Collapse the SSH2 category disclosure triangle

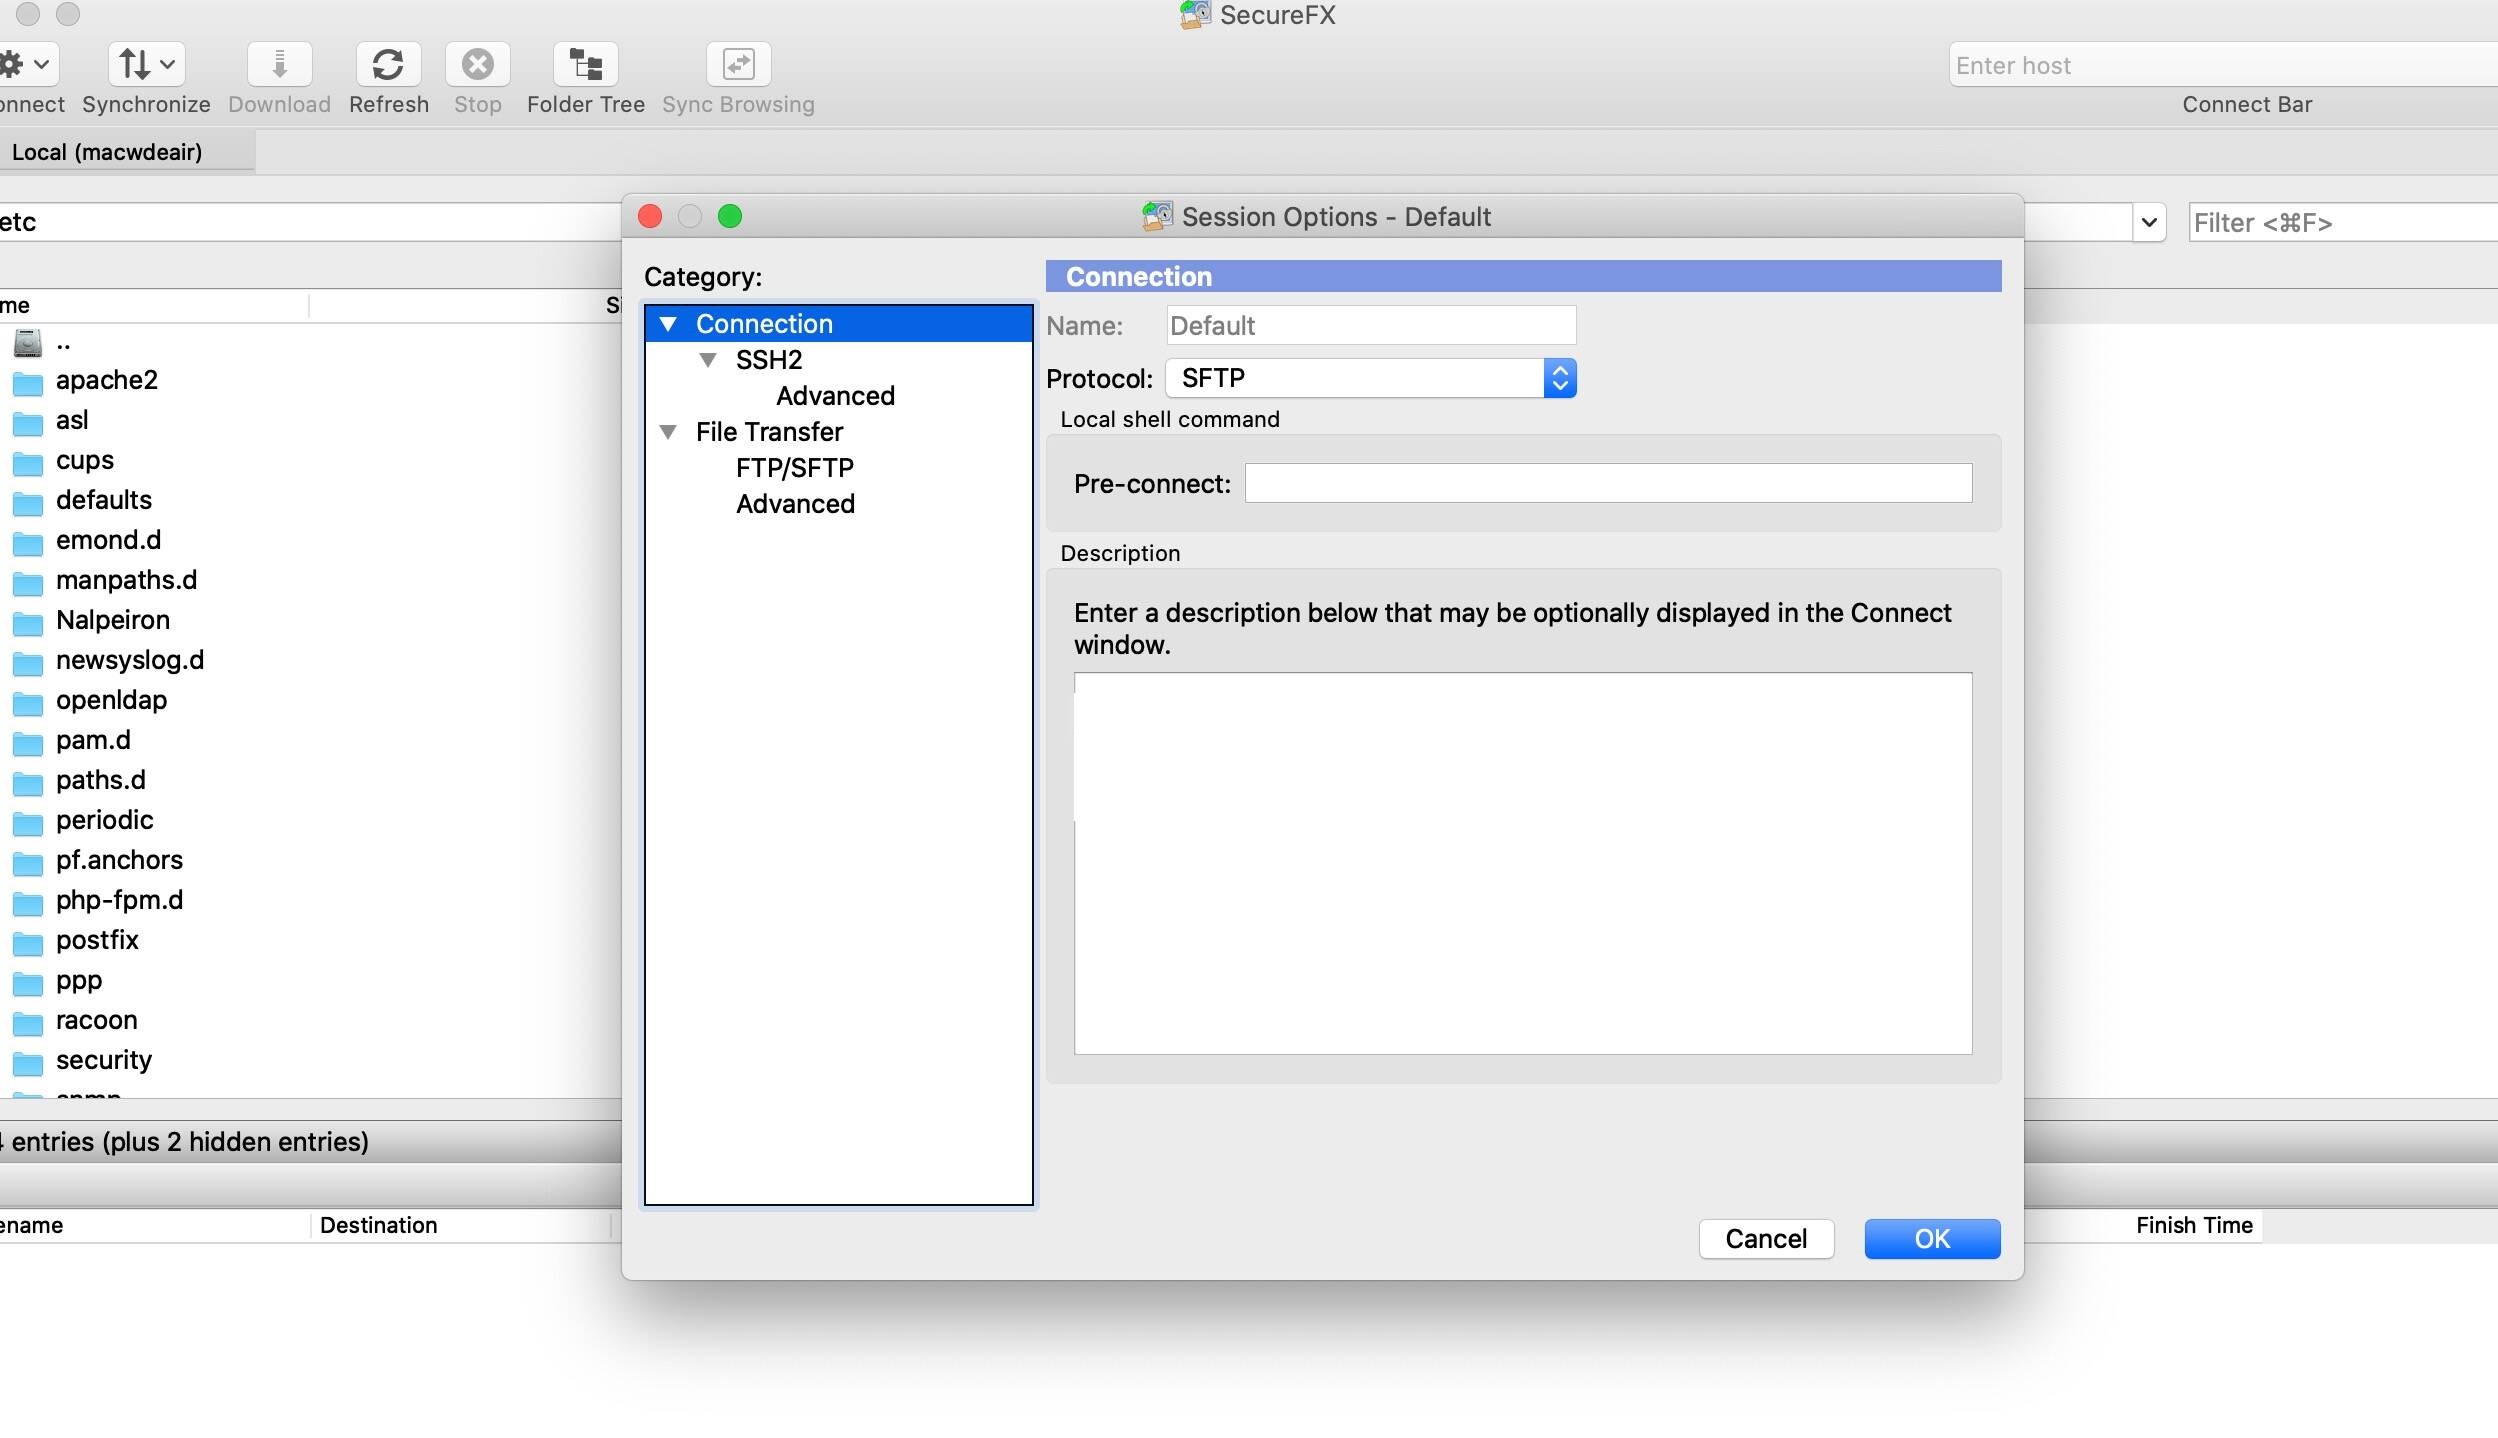point(708,359)
